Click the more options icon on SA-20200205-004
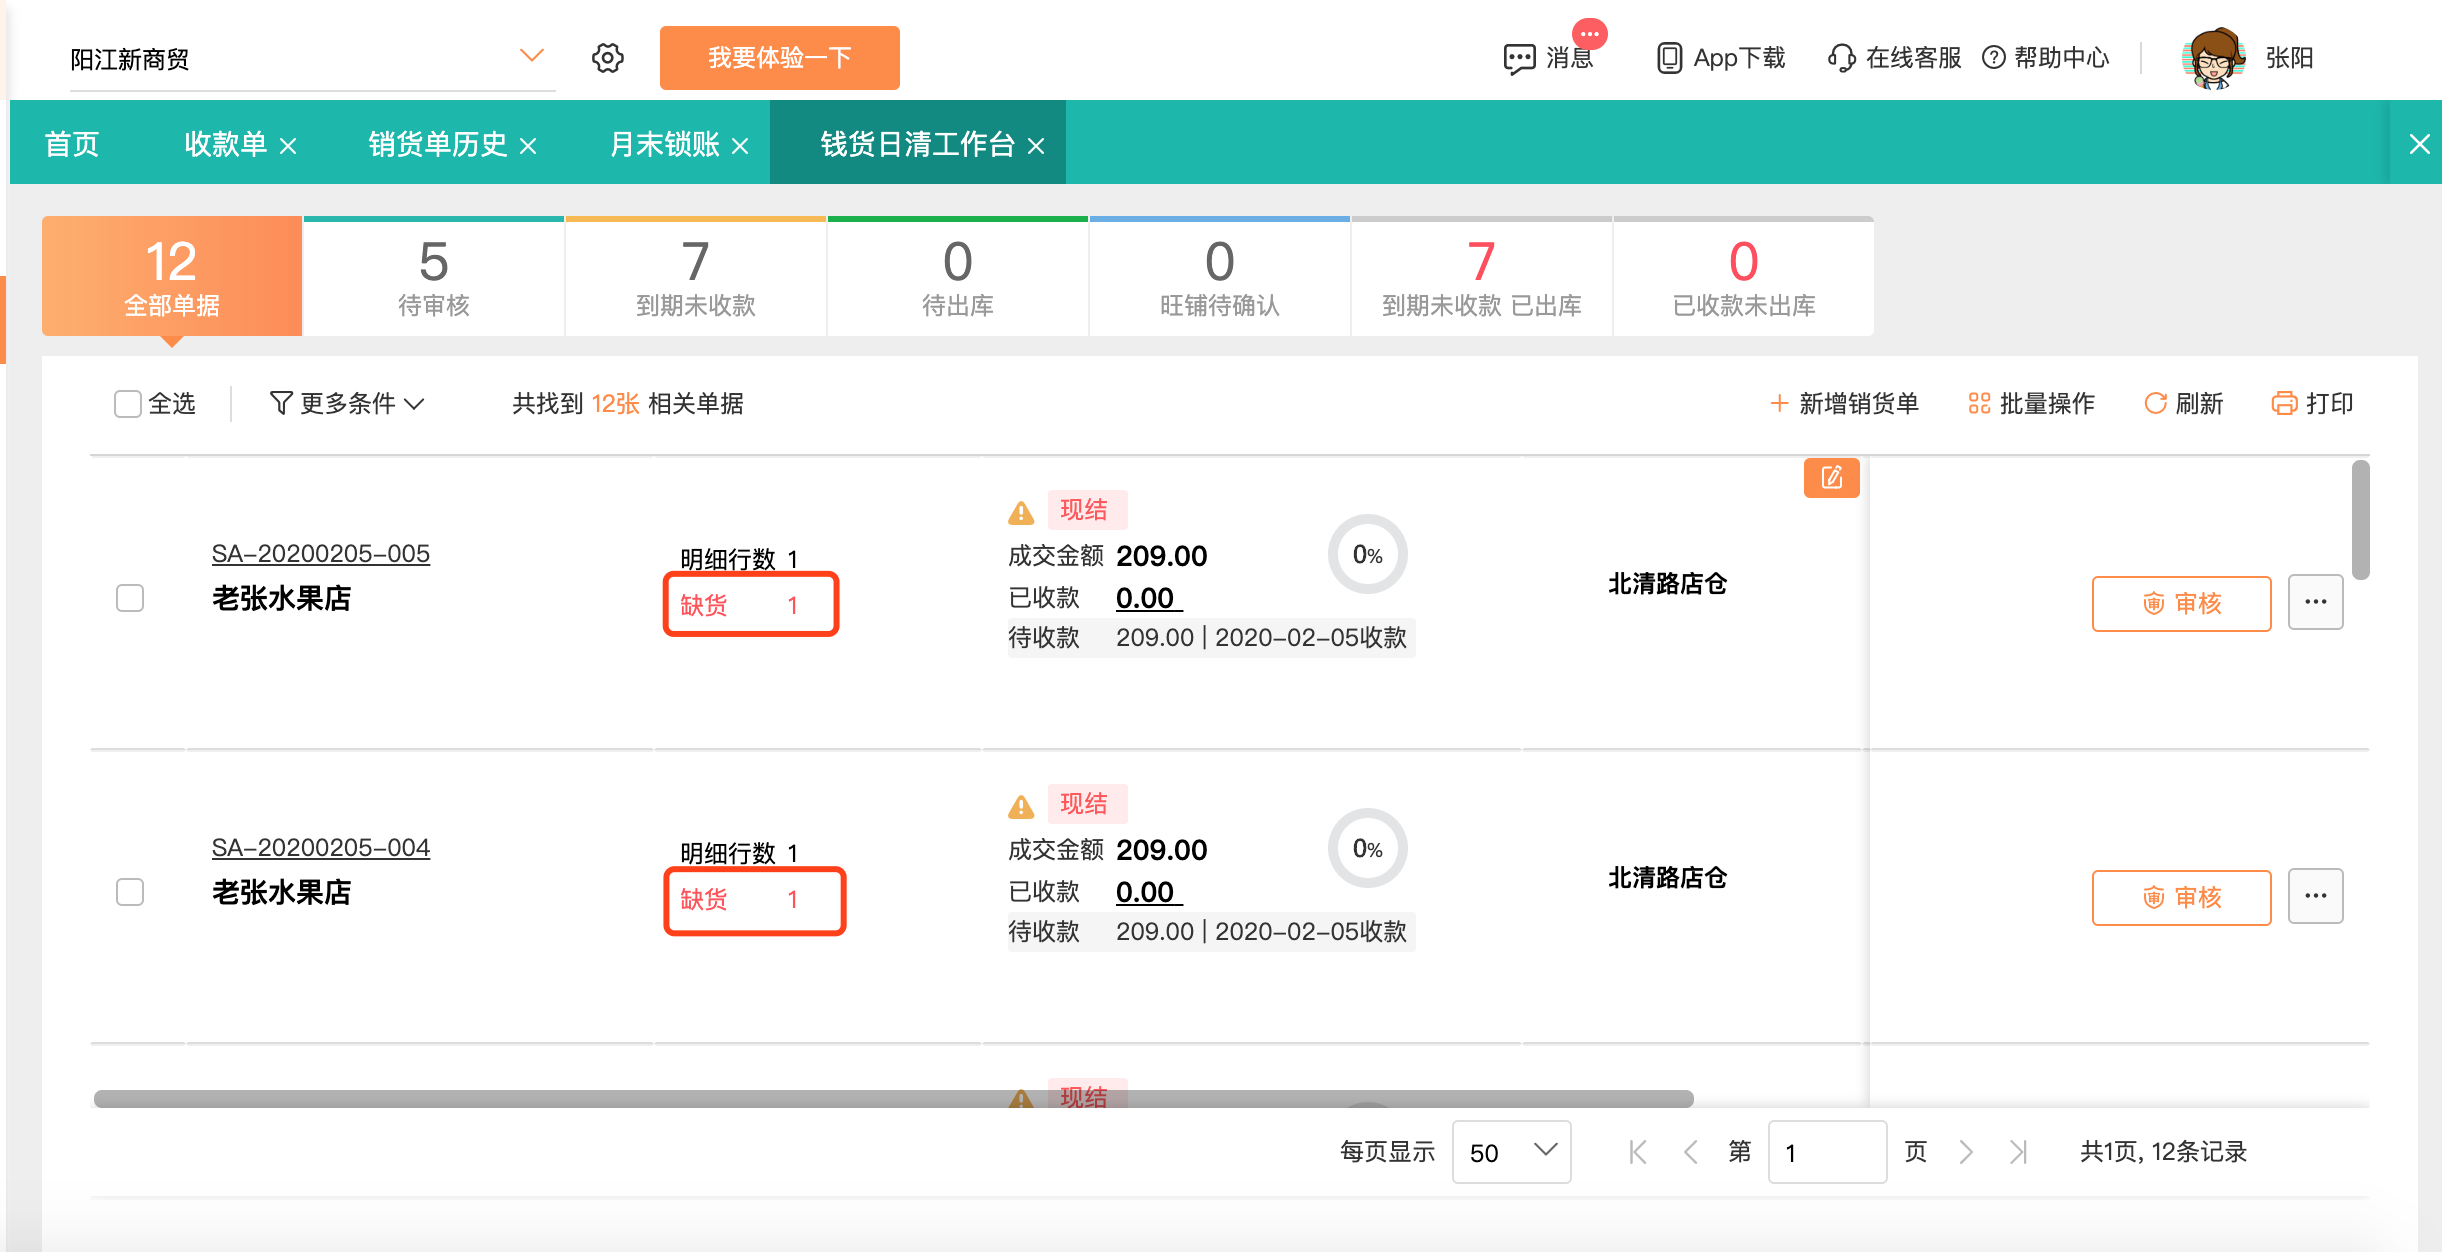 (x=2318, y=894)
